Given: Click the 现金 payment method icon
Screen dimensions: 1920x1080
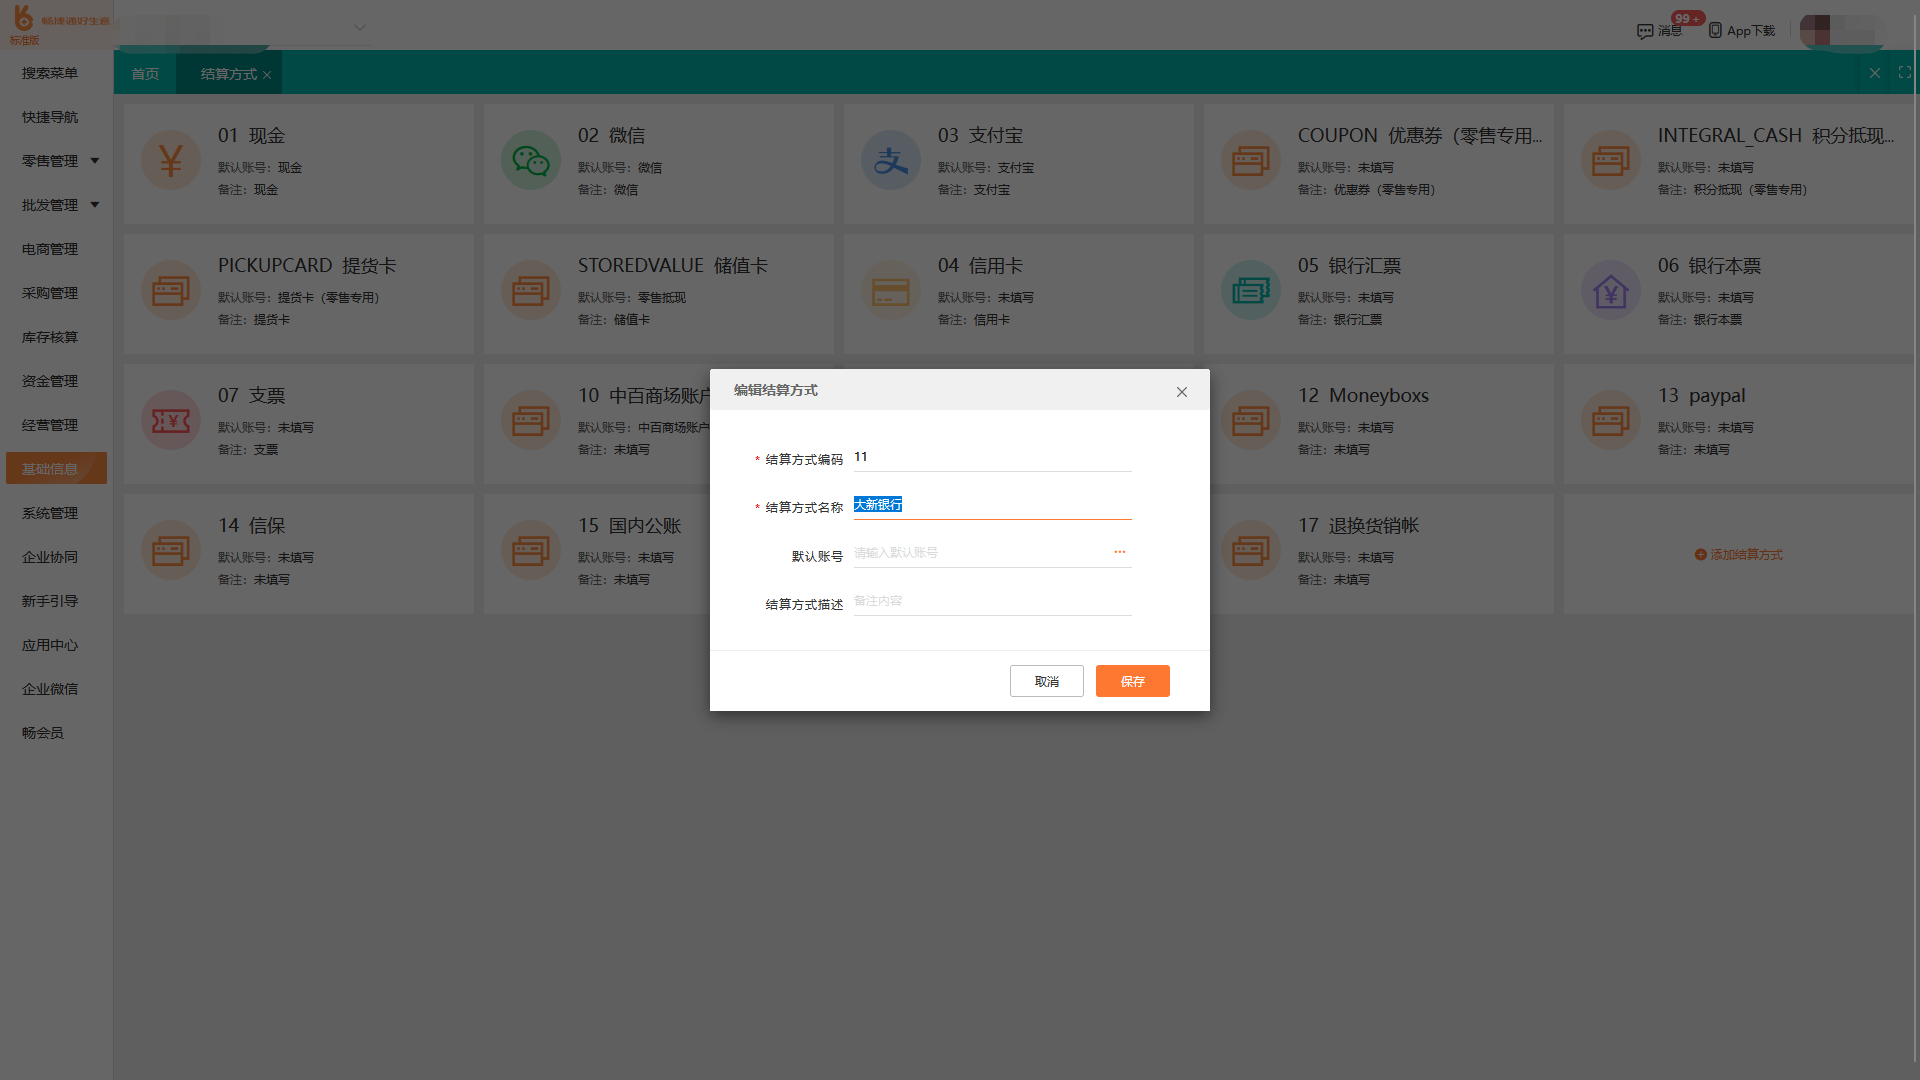Looking at the screenshot, I should (170, 160).
